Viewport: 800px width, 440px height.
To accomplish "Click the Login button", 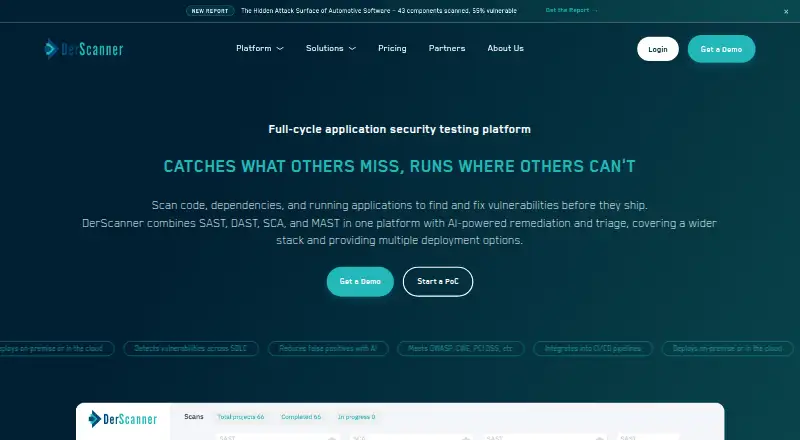I will (658, 49).
